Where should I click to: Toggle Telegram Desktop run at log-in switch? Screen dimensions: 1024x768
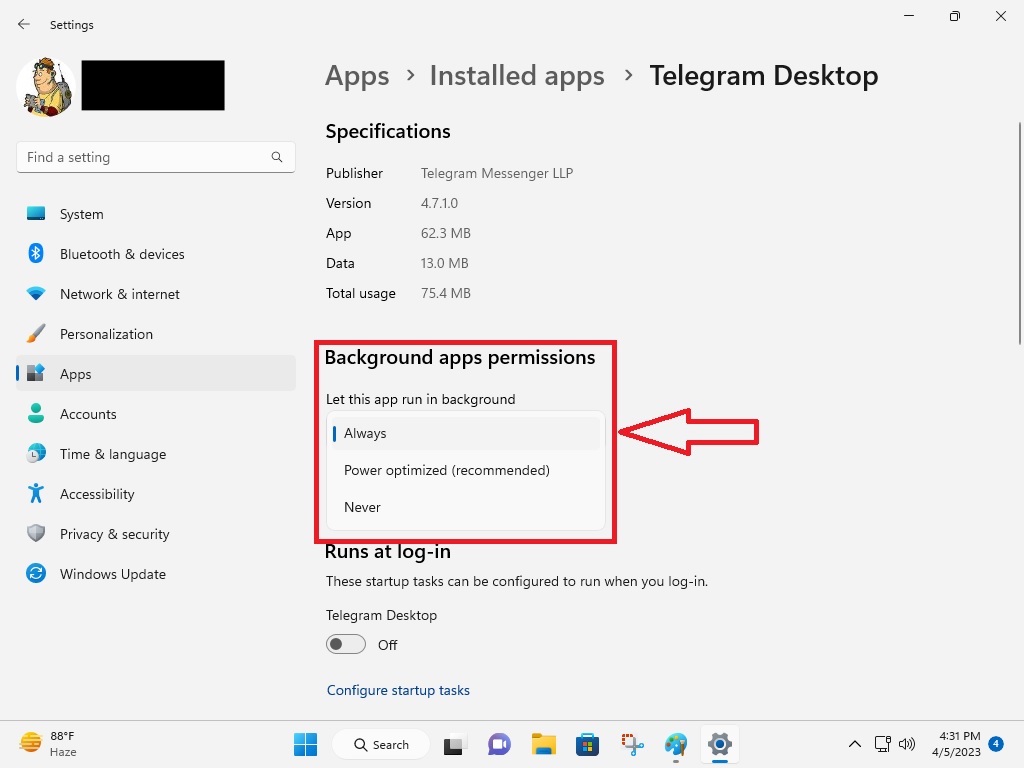tap(345, 645)
